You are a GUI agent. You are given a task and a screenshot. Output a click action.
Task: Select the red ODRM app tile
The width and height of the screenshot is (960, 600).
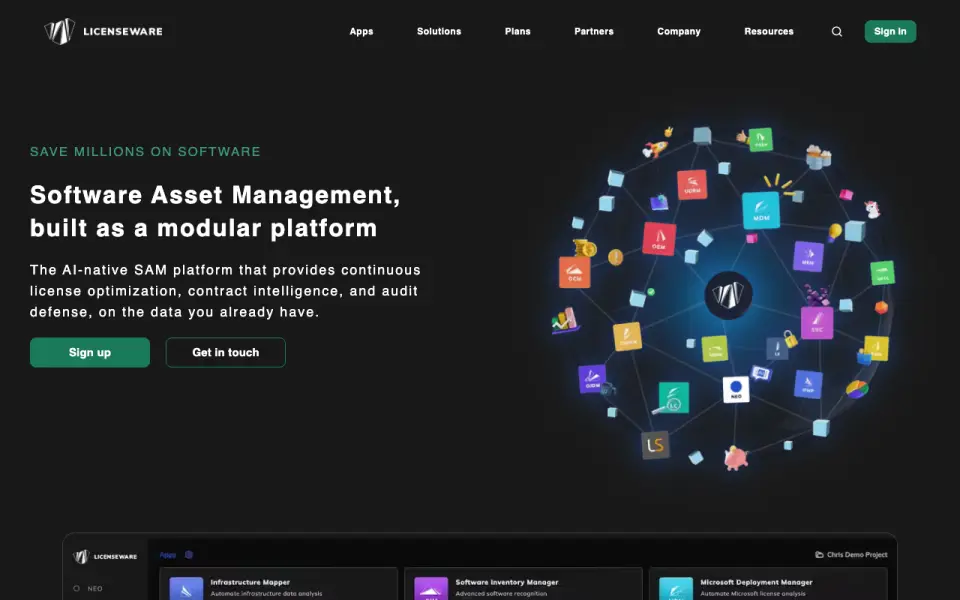point(692,184)
